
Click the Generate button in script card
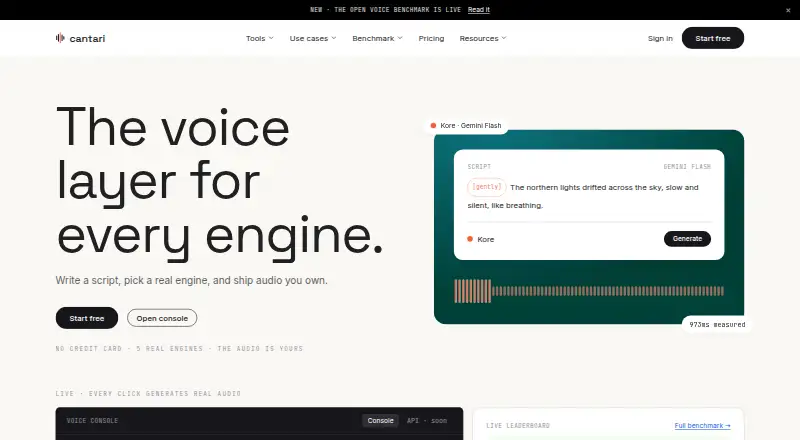click(687, 239)
